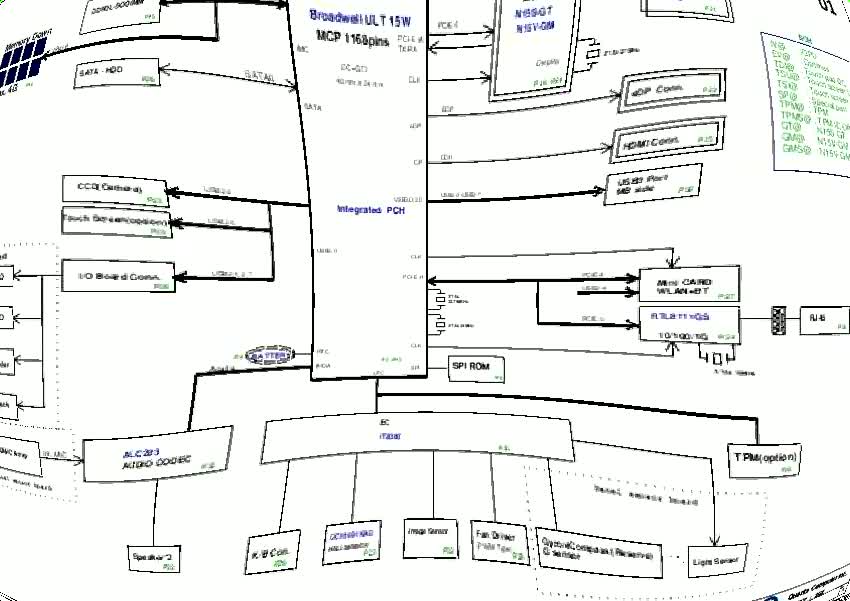The height and width of the screenshot is (601, 850).
Task: Select the Speaker*2 block
Action: (x=153, y=559)
